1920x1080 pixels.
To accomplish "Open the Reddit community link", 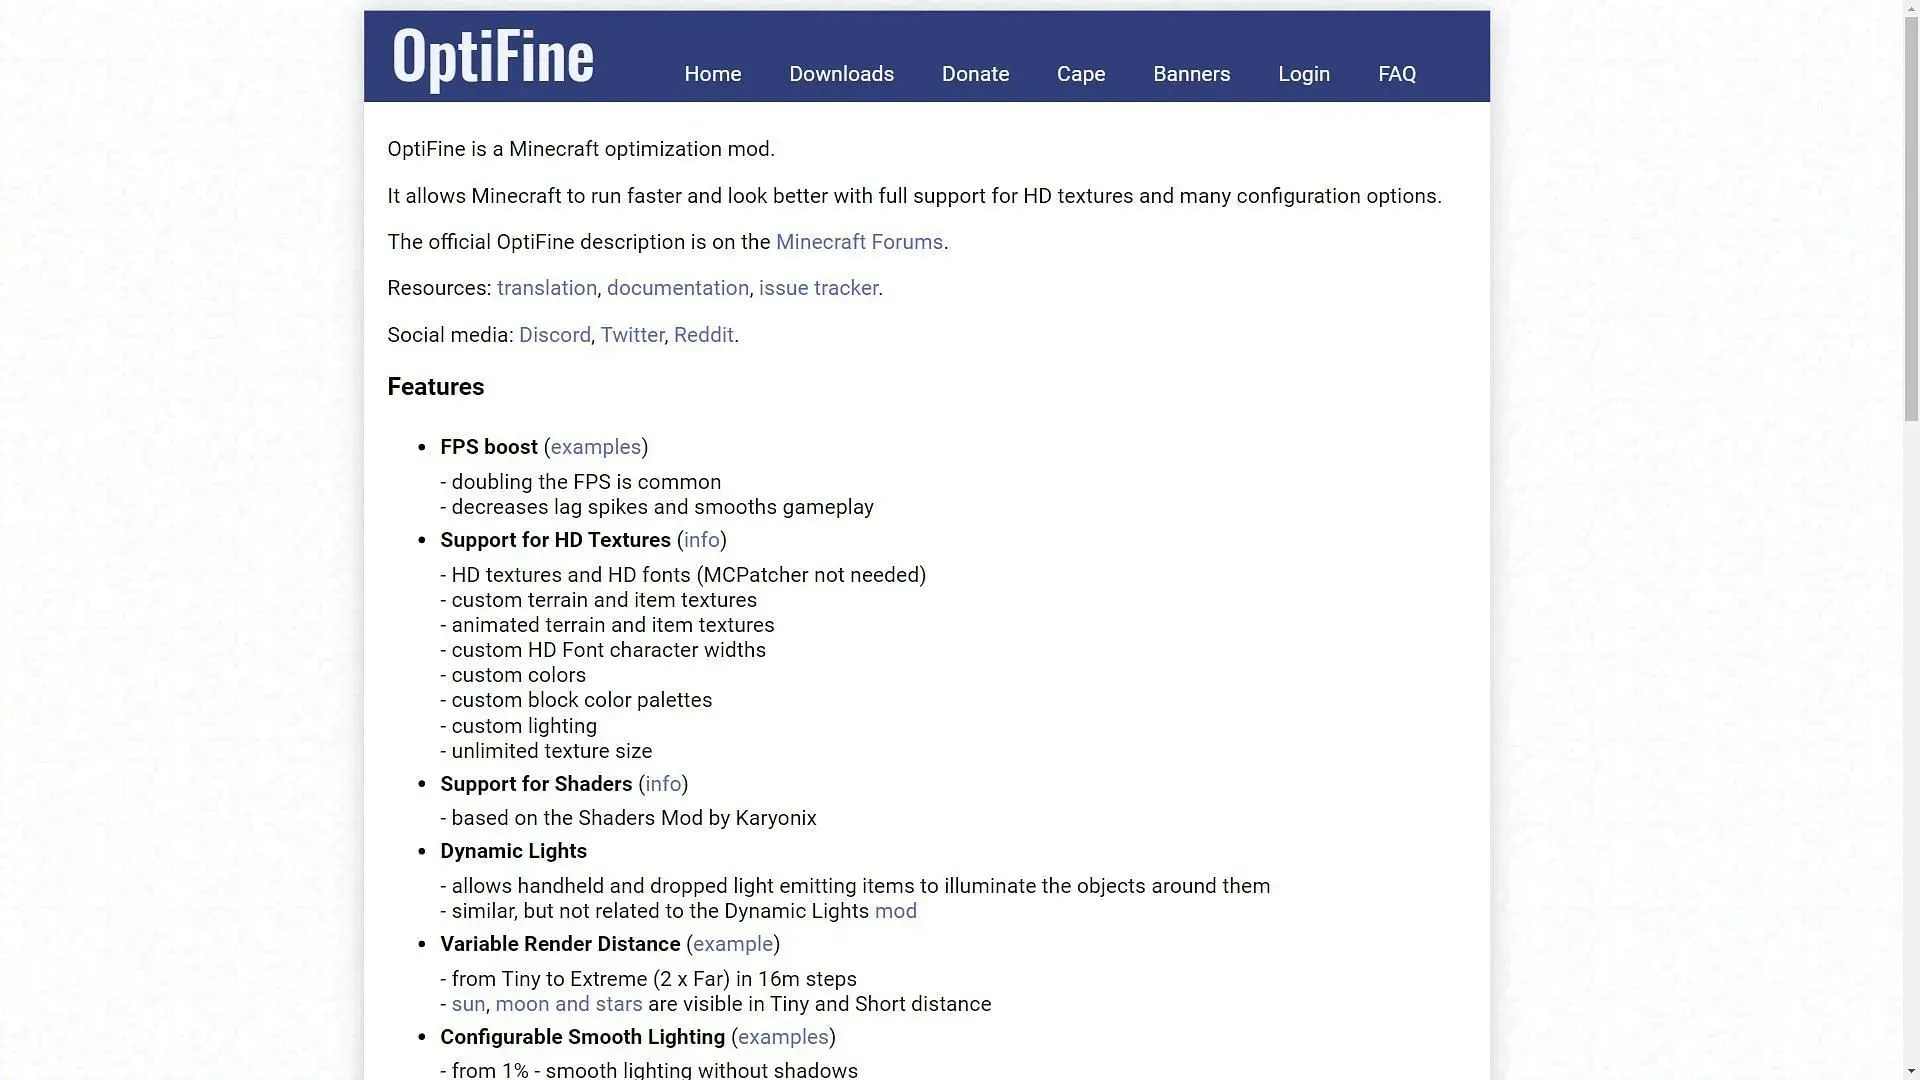I will 702,334.
